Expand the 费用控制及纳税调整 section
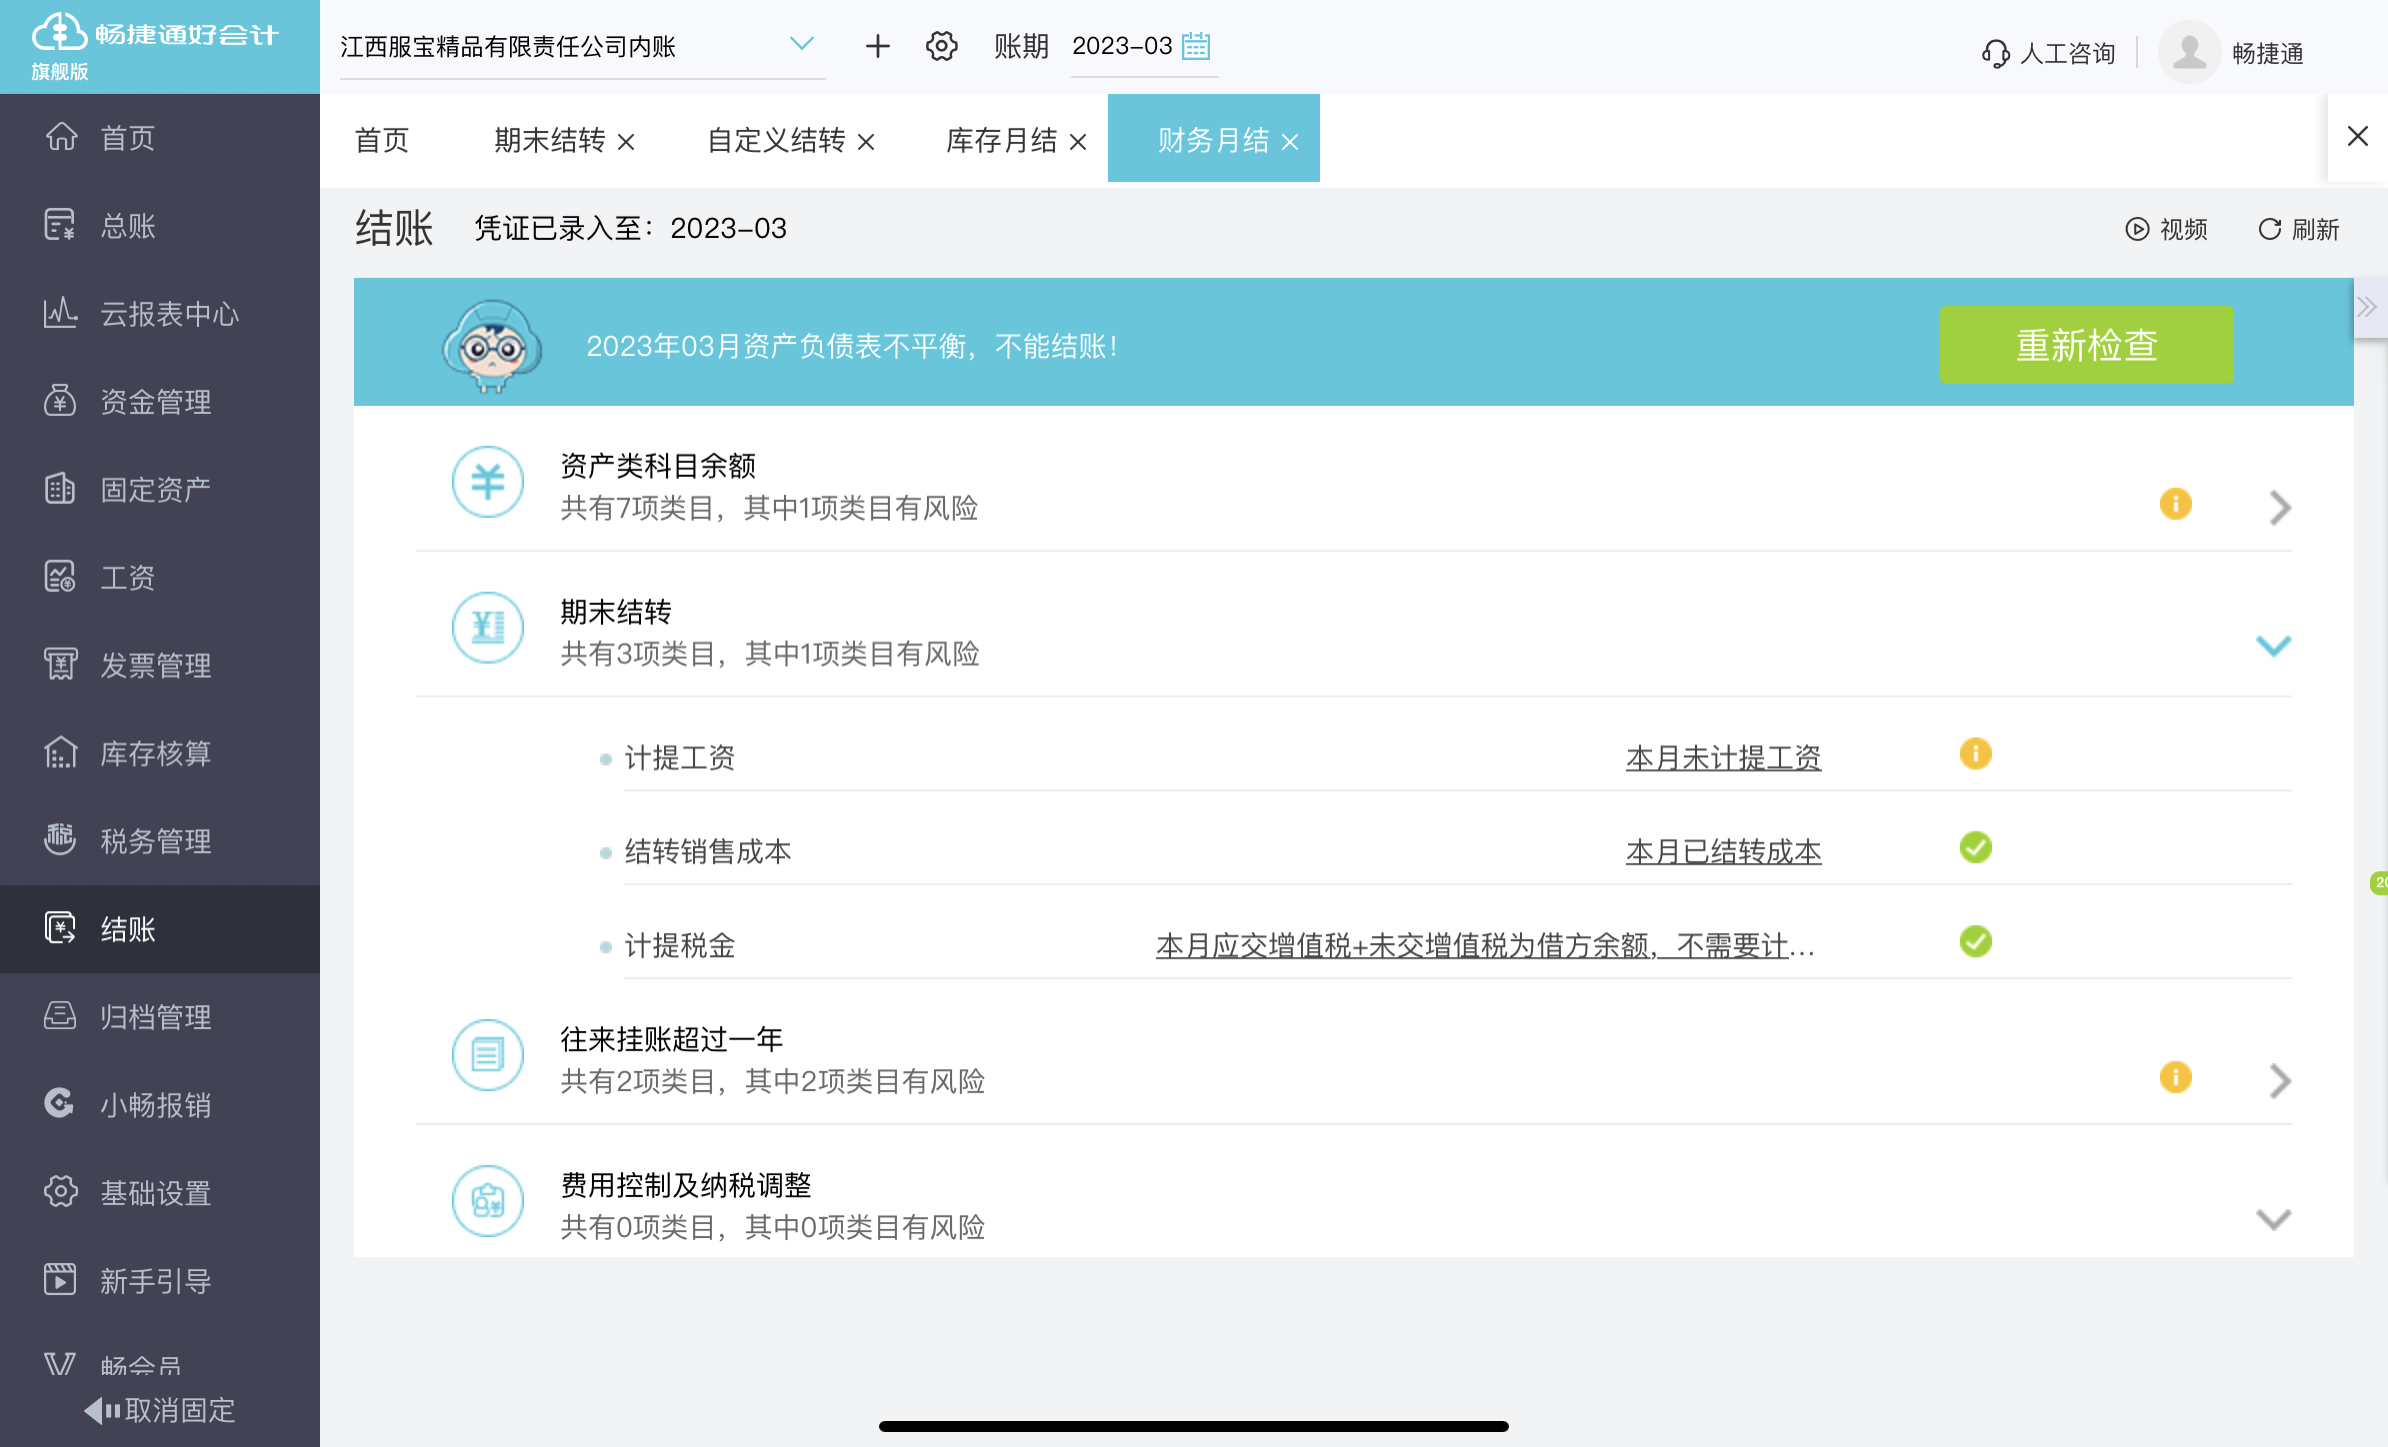 click(x=2274, y=1218)
